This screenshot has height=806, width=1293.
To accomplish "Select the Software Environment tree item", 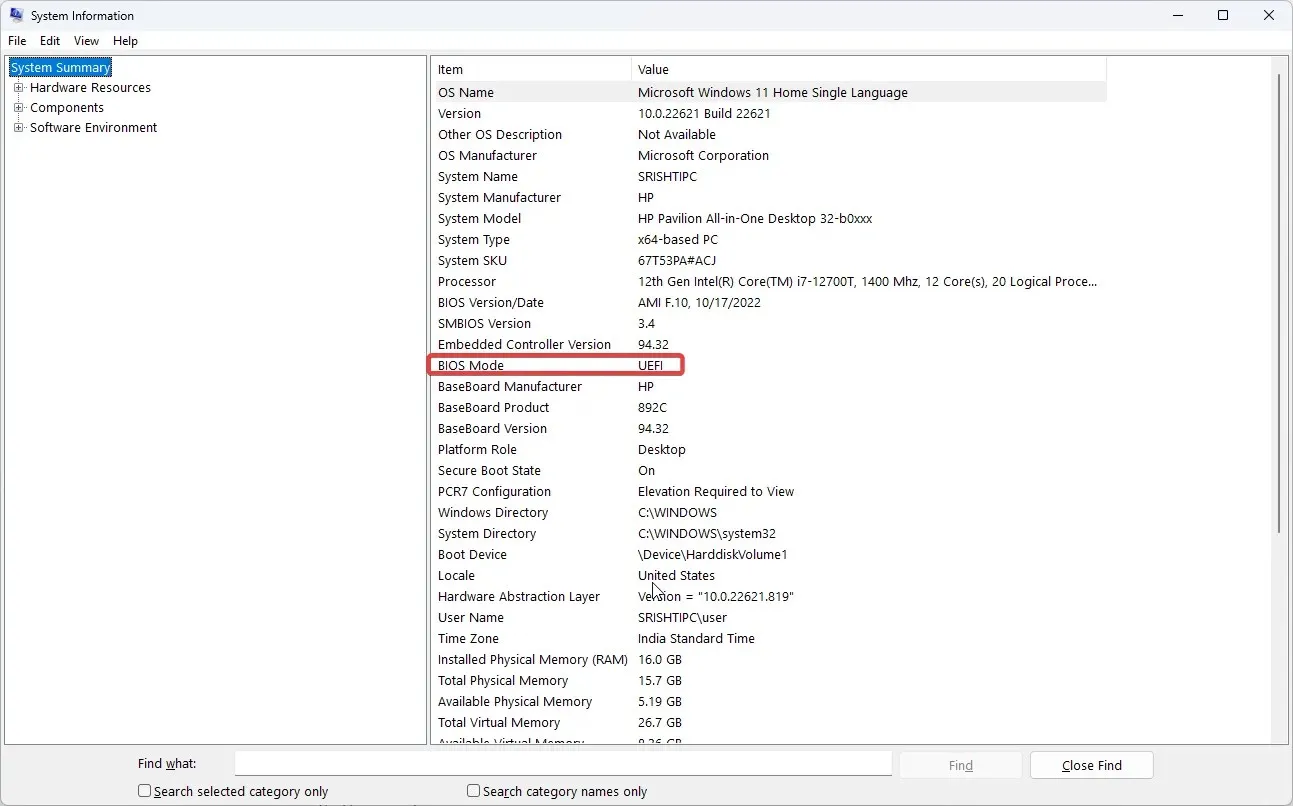I will (x=94, y=128).
